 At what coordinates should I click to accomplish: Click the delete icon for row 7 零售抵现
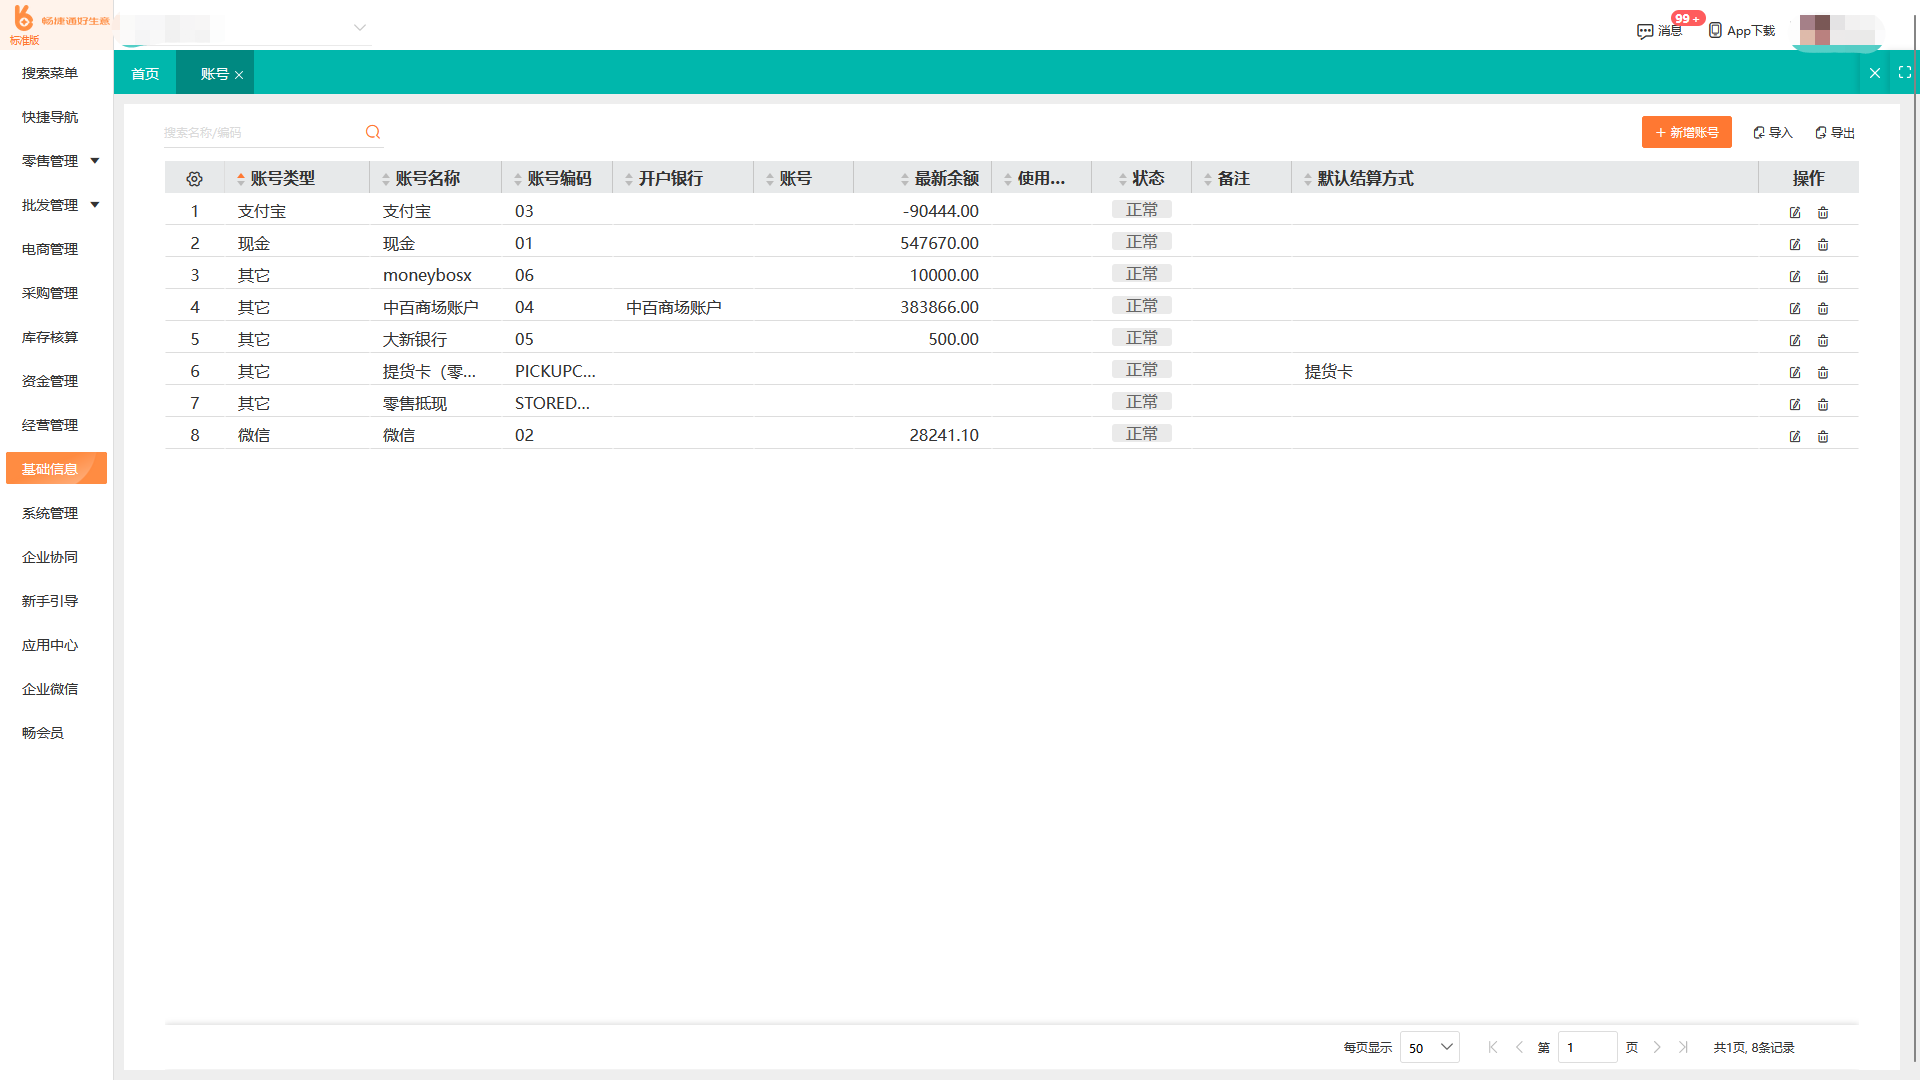[x=1822, y=402]
